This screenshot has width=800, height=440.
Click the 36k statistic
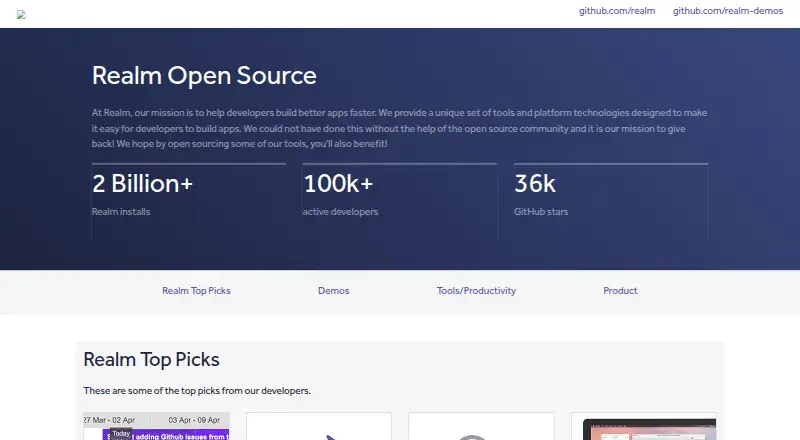(x=535, y=184)
